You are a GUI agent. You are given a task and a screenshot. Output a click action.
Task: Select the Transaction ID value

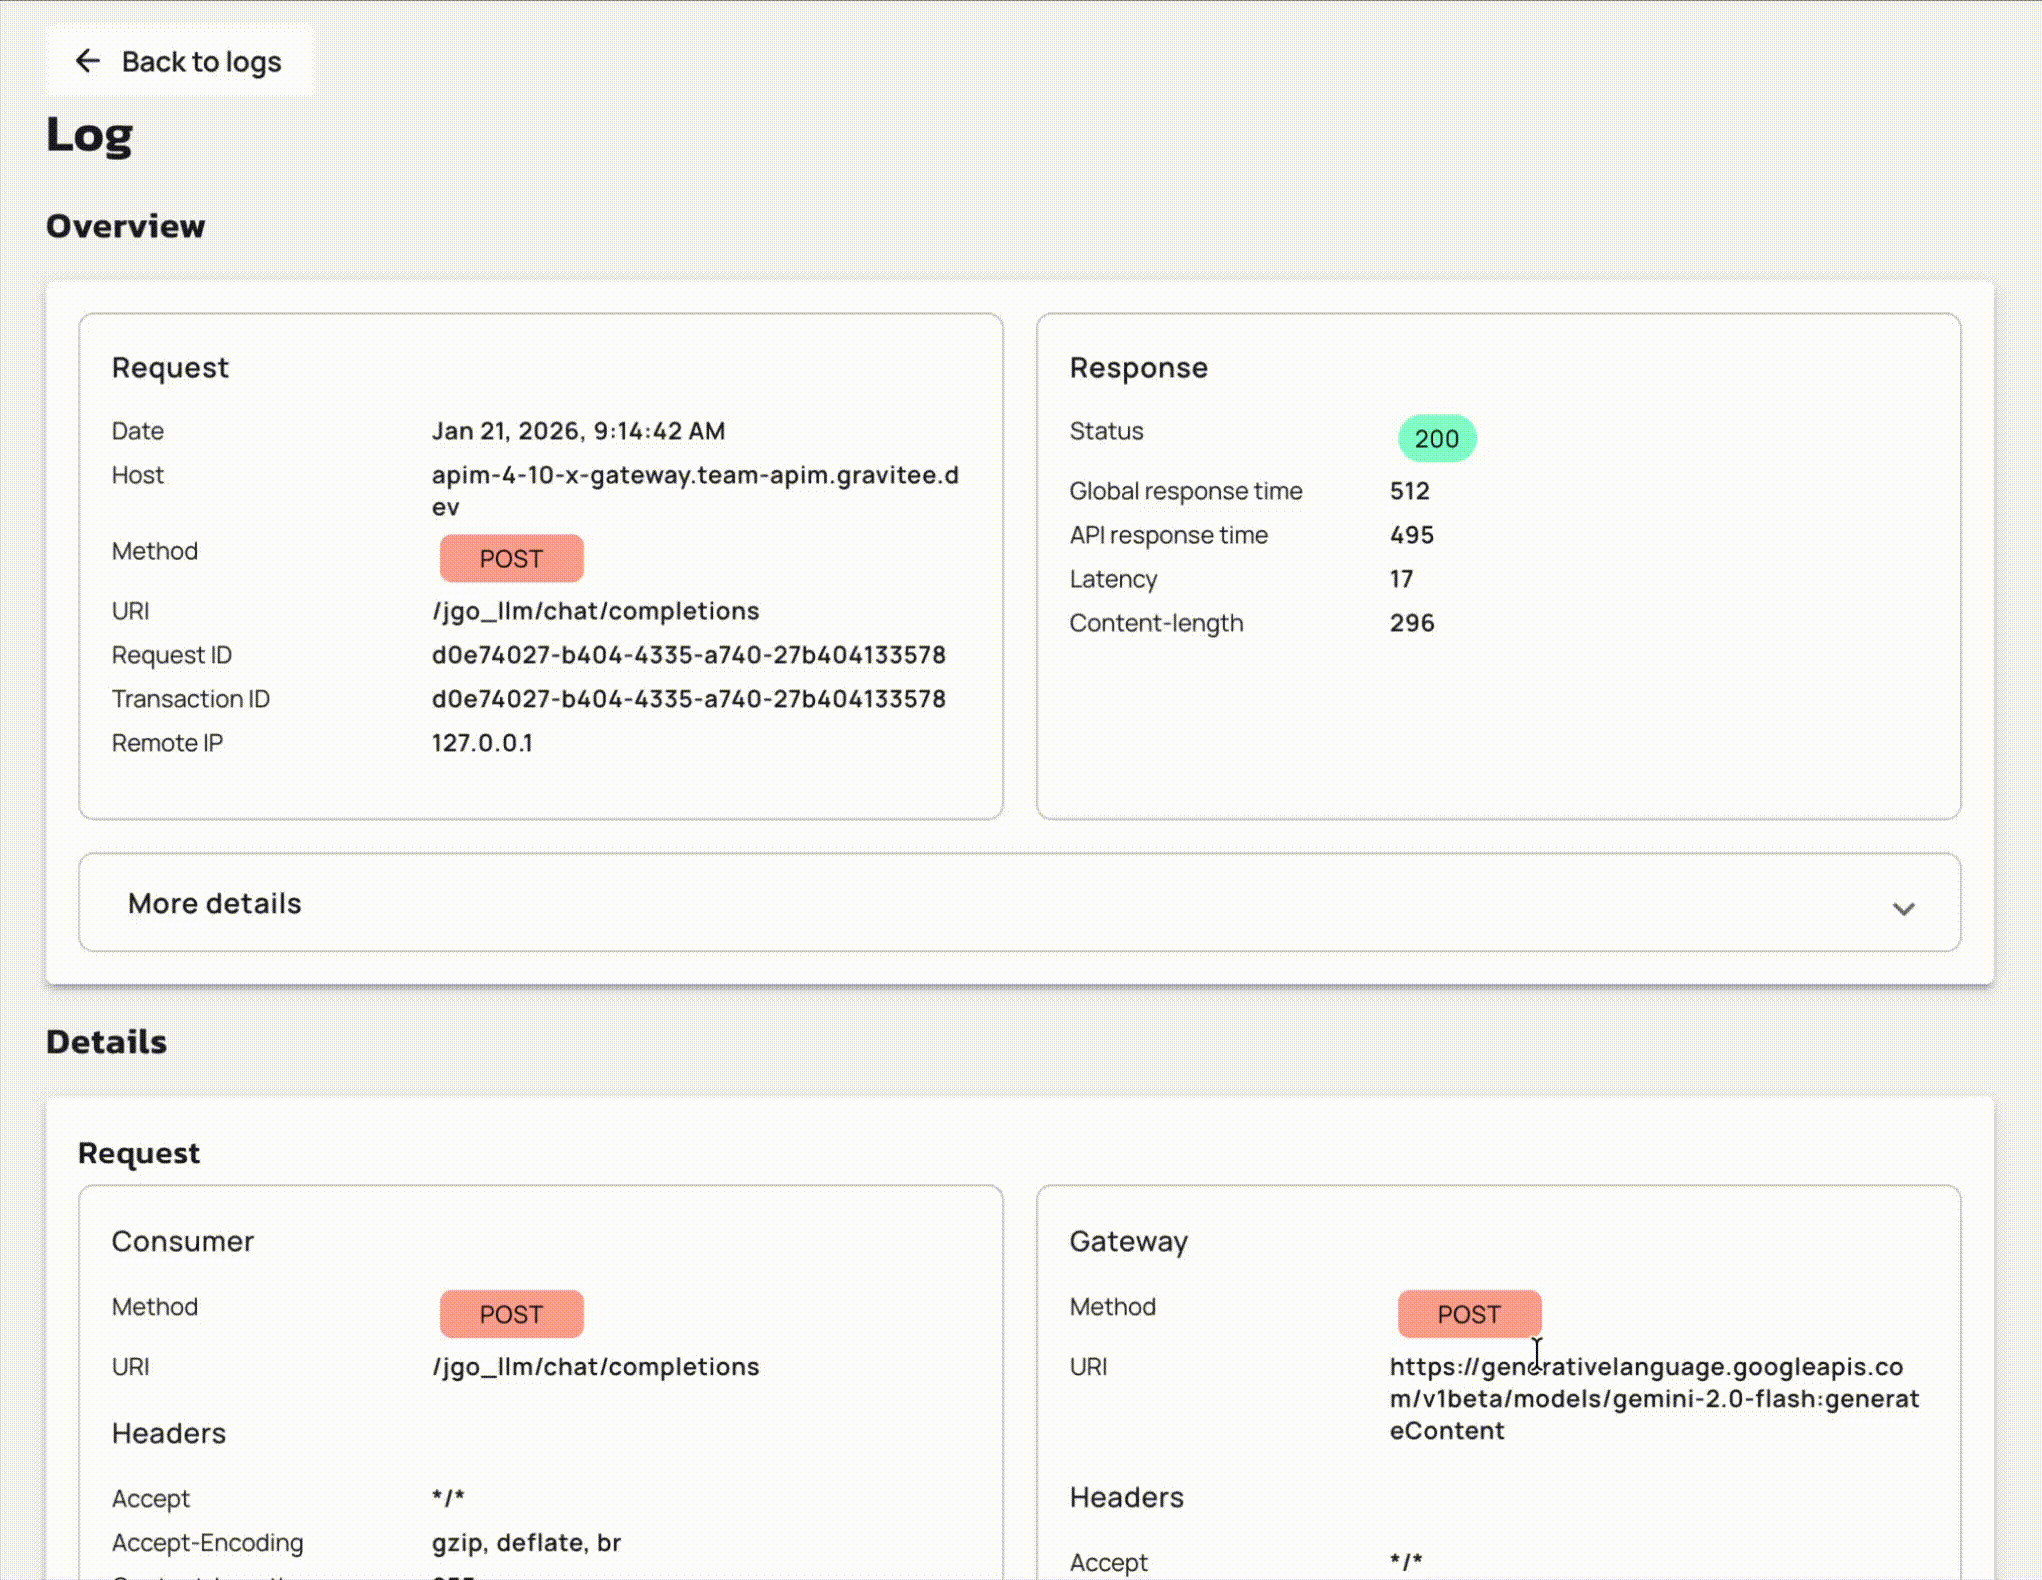click(x=688, y=699)
